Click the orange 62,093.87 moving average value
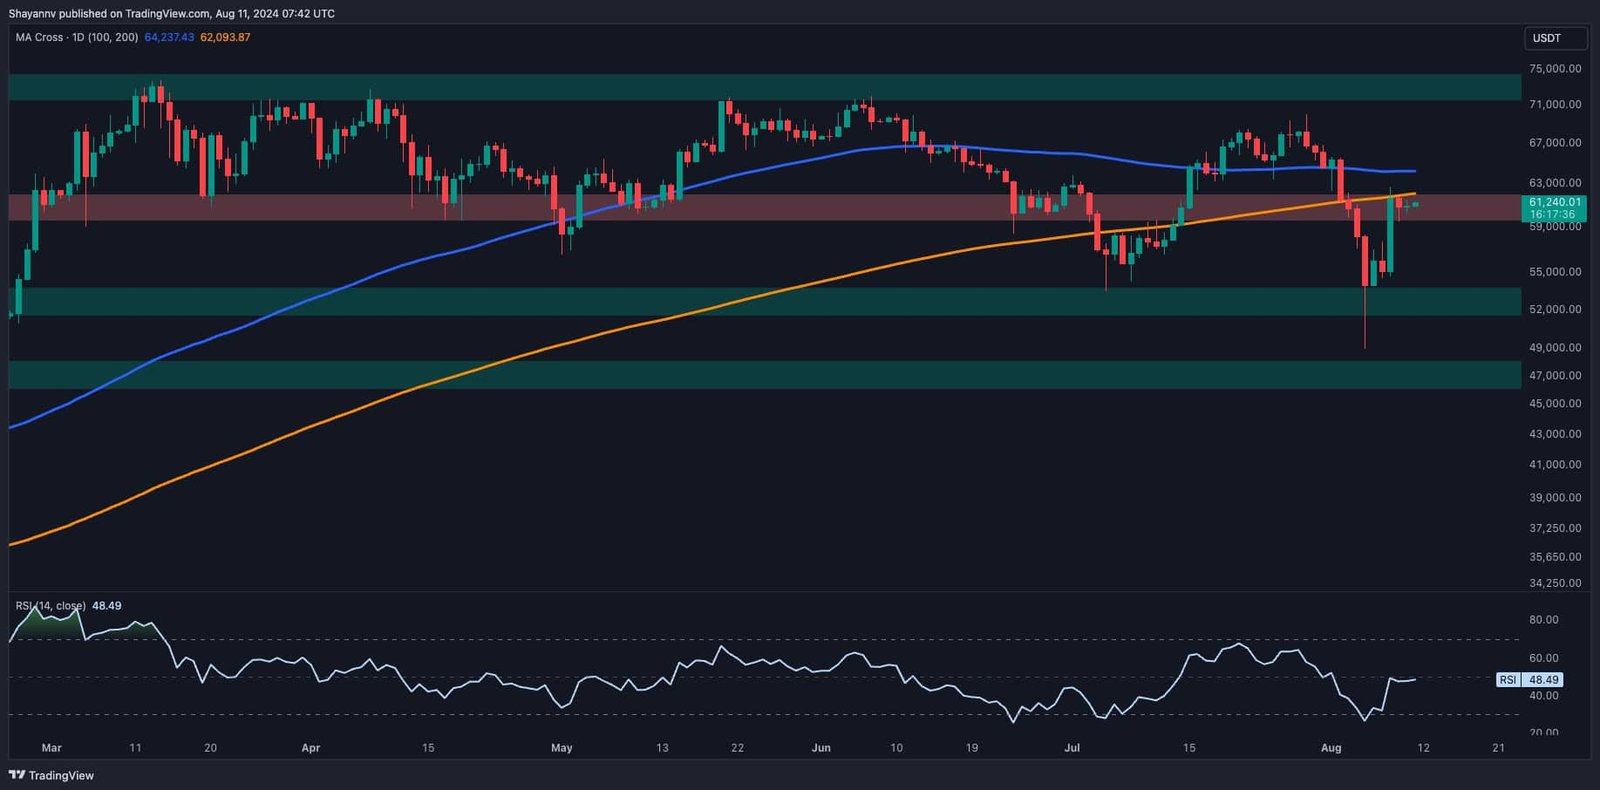The height and width of the screenshot is (790, 1600). 225,37
